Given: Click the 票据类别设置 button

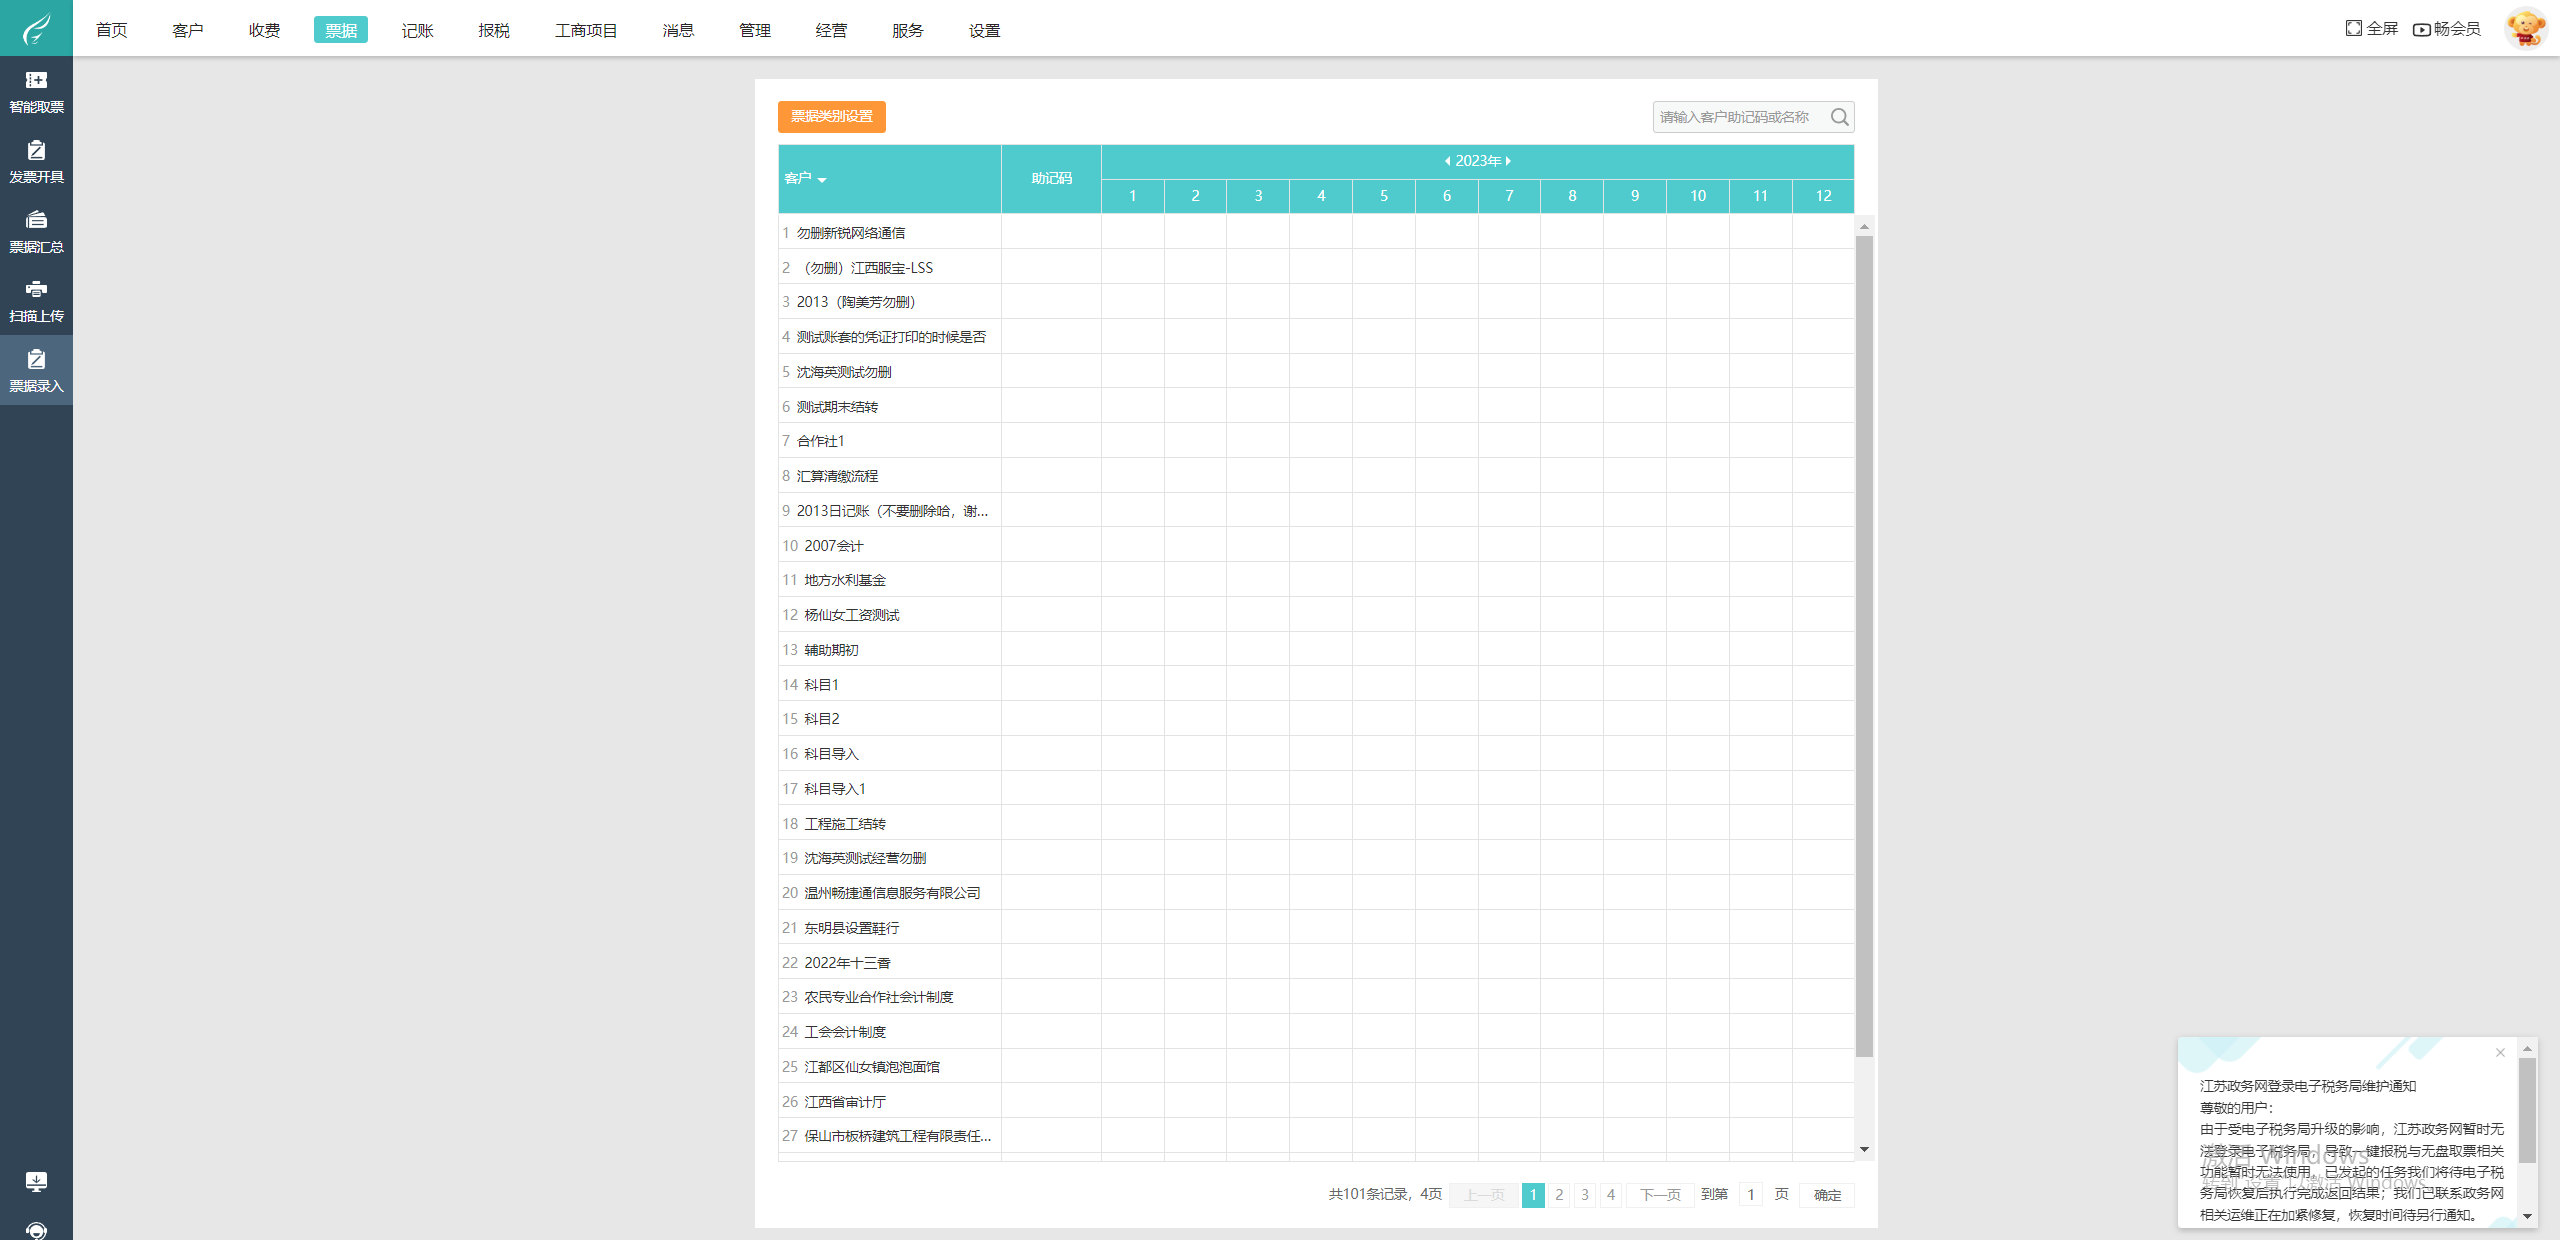Looking at the screenshot, I should [x=831, y=116].
